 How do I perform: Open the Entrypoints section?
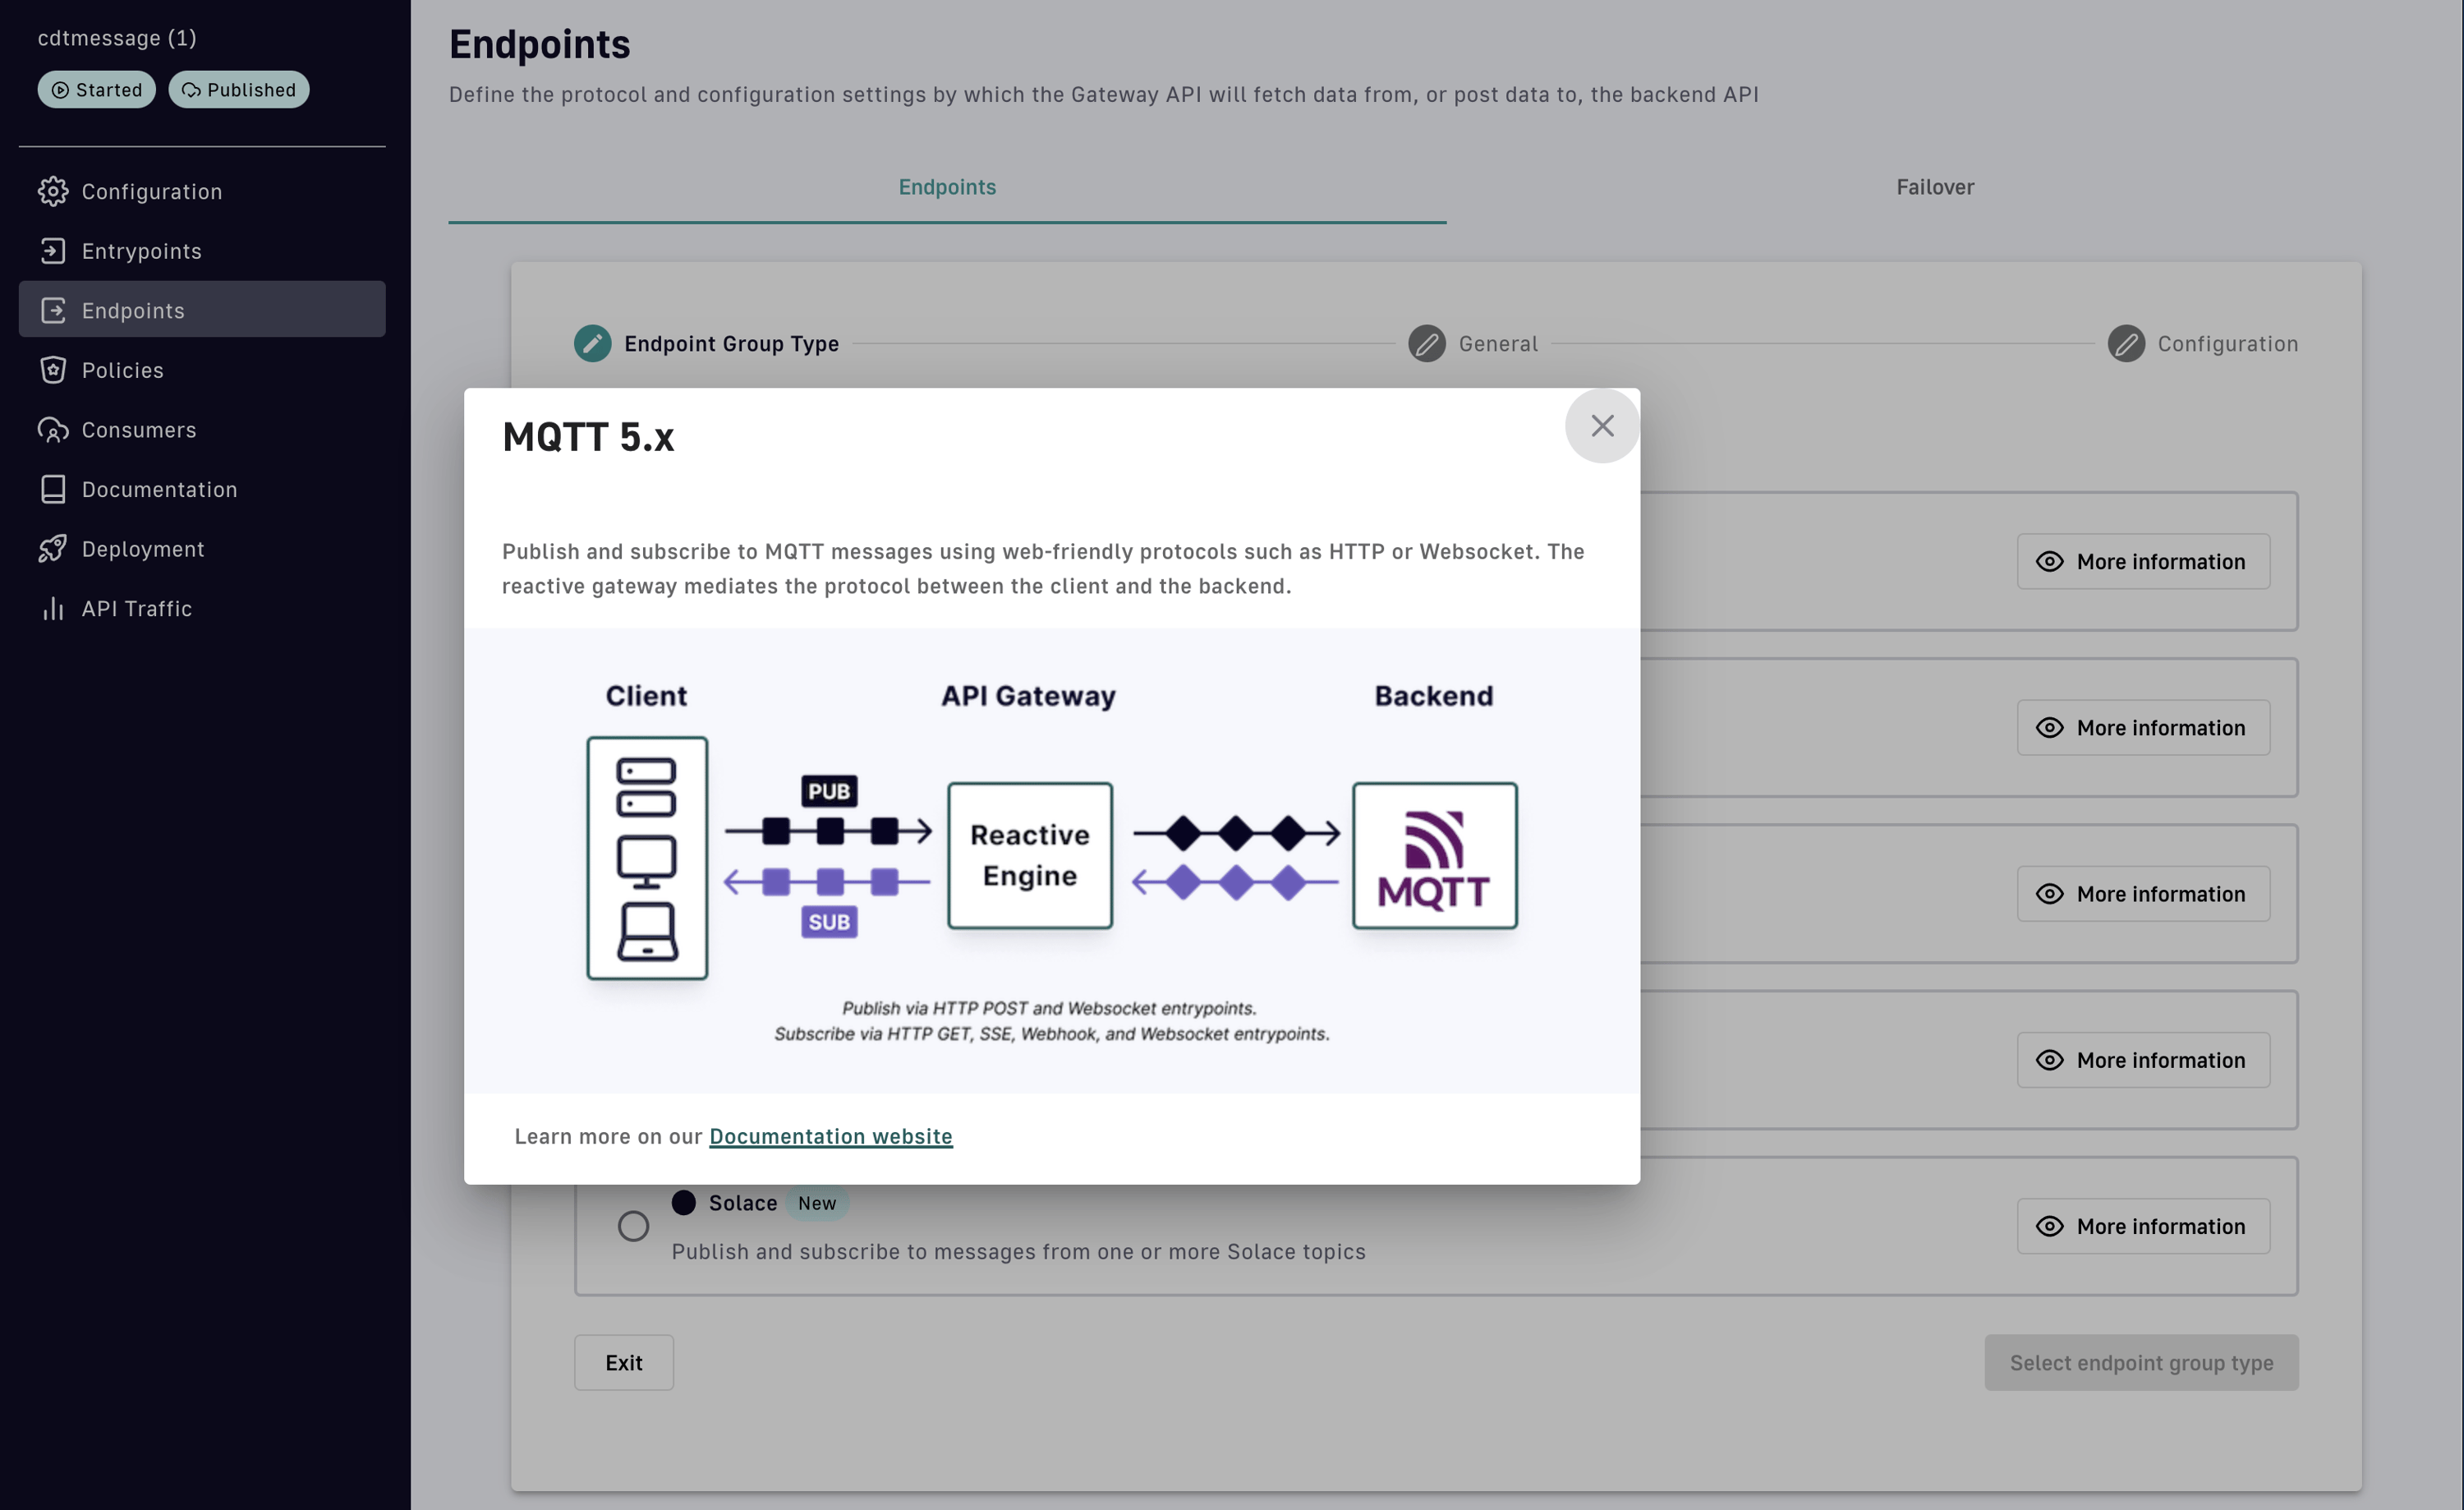(x=141, y=251)
